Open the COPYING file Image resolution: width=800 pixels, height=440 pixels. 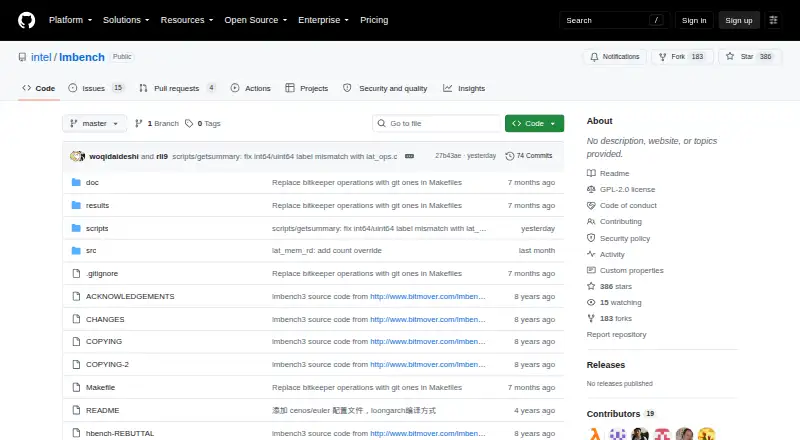104,341
